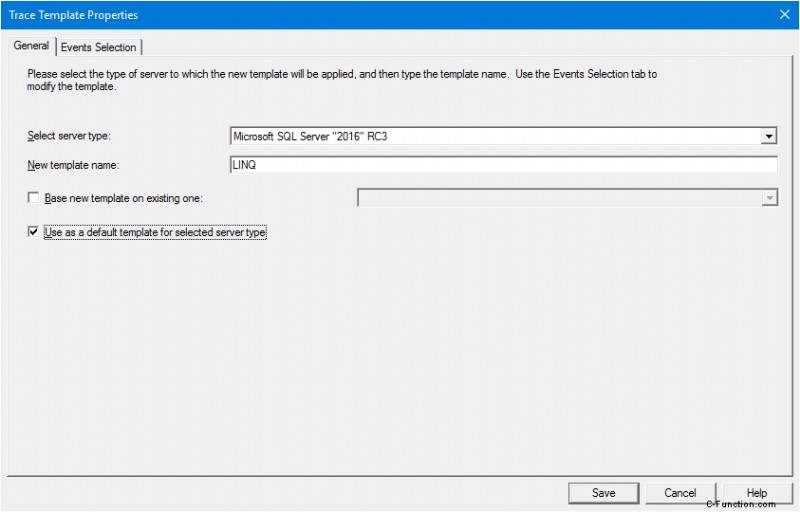The image size is (800, 512).
Task: Click the greyed-out existing template combo box
Action: point(558,198)
